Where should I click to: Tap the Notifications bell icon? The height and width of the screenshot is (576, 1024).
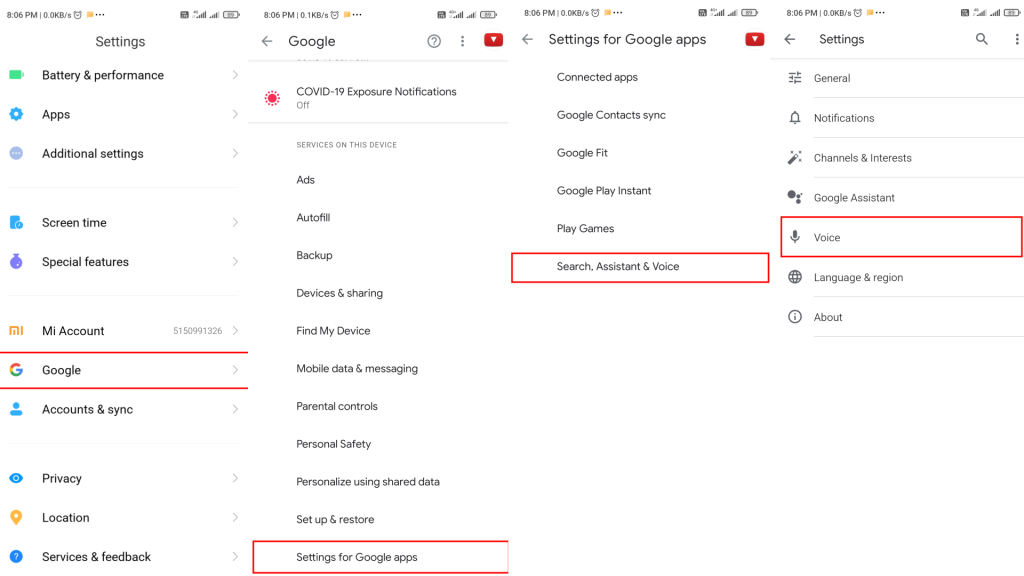pyautogui.click(x=795, y=118)
